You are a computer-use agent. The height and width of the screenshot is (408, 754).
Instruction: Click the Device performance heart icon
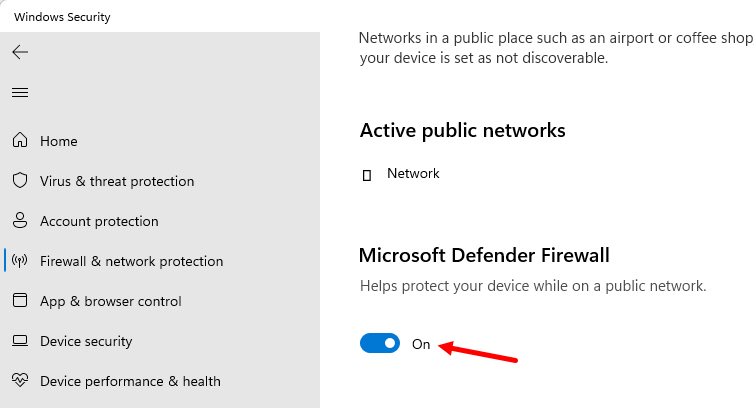pos(20,380)
